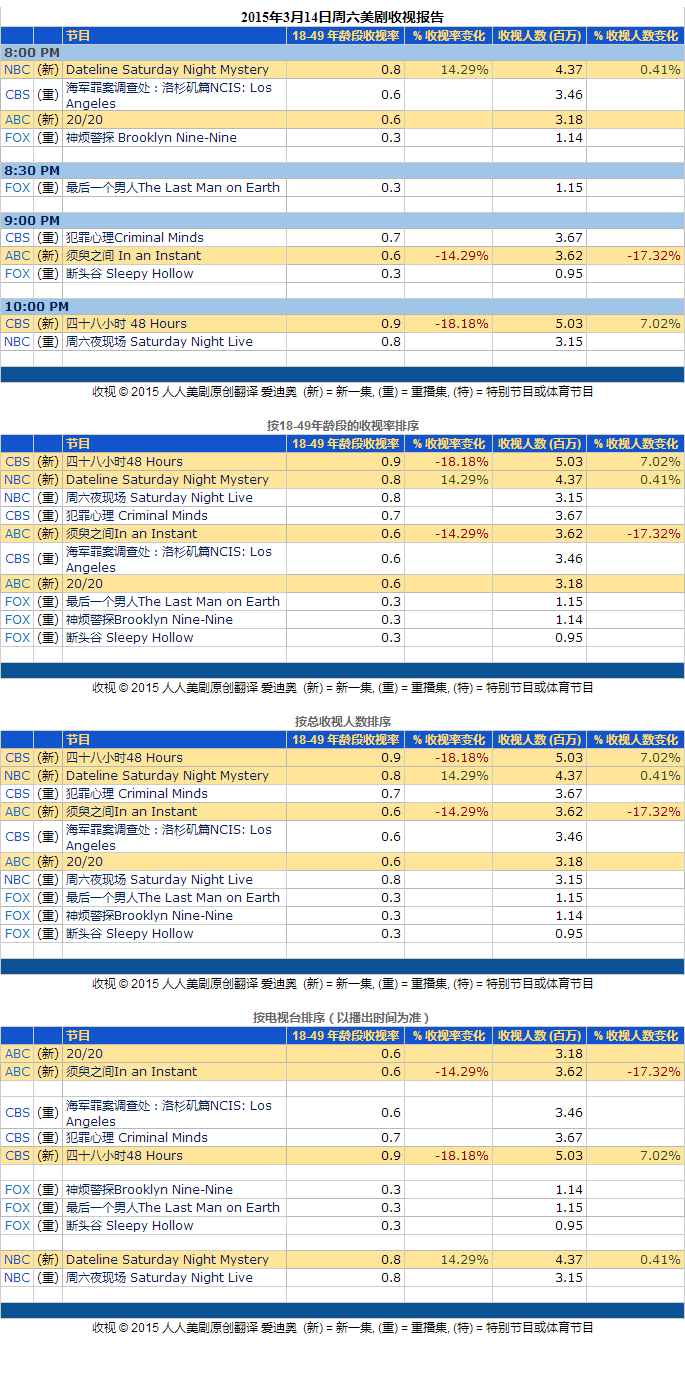Click the page title 2015年3月14日周六美剧收视报告
685x1379 pixels.
click(x=342, y=17)
